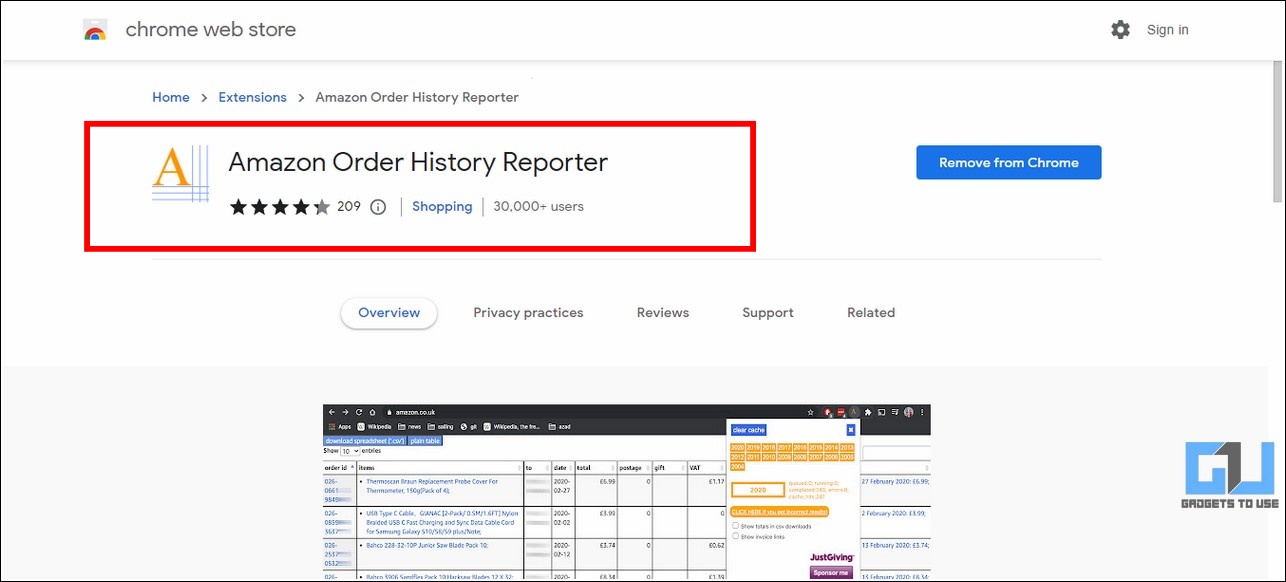Click the bookmark star in the preview address bar

coord(810,412)
